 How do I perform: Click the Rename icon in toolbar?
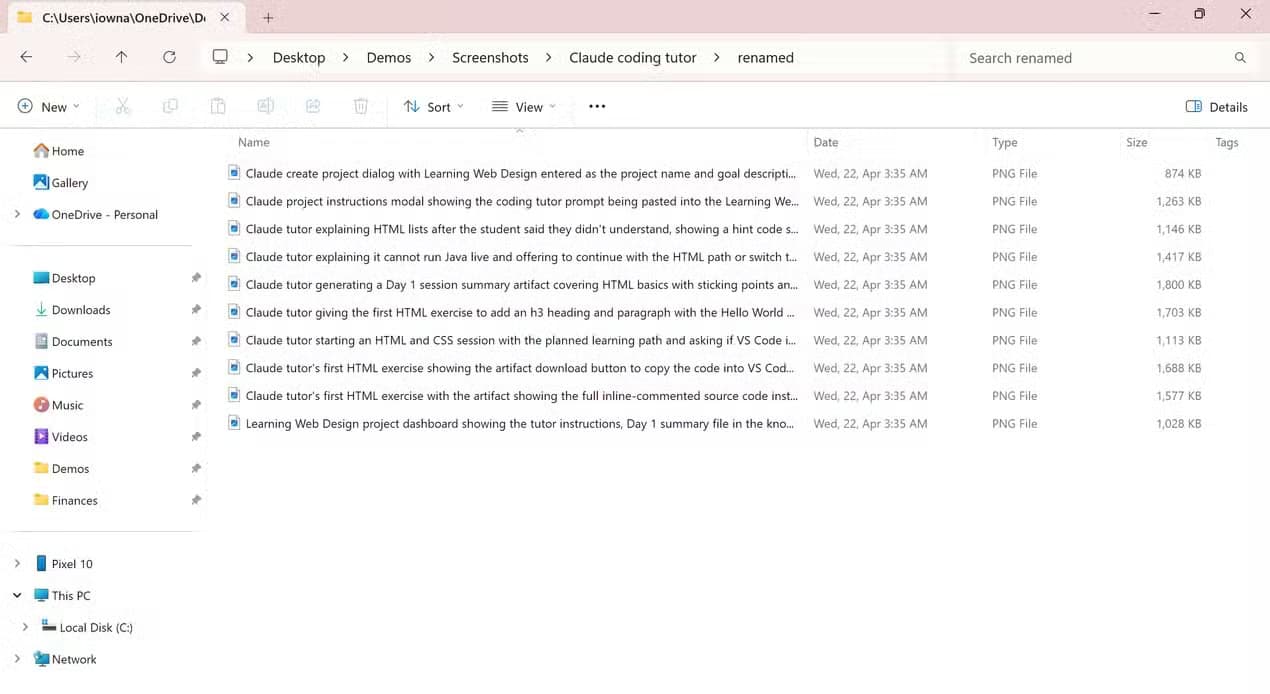pyautogui.click(x=265, y=106)
